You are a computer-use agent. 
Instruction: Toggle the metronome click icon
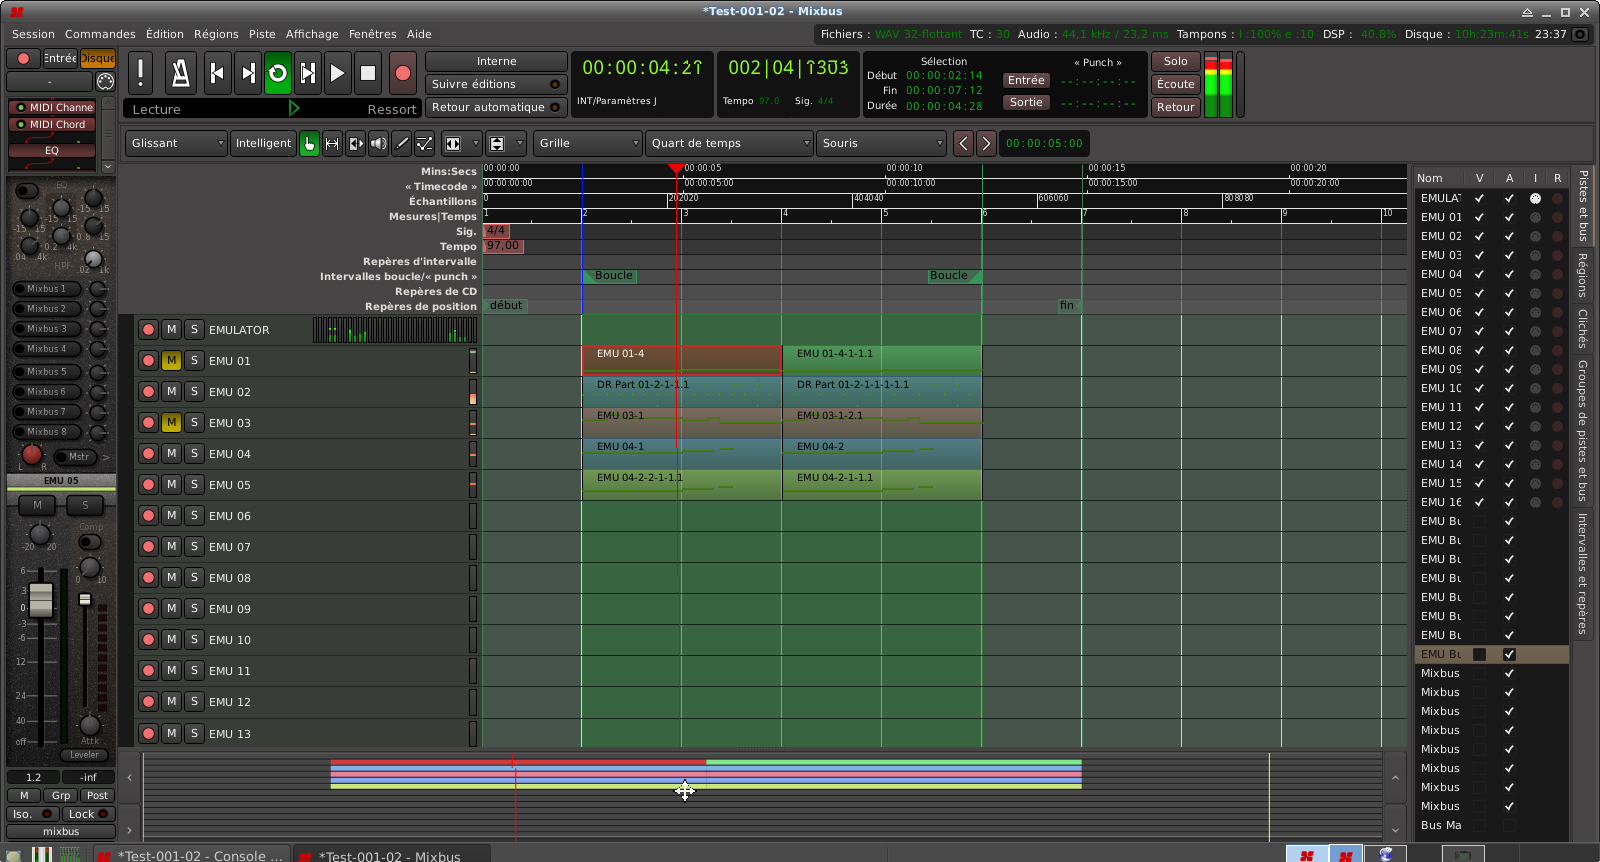point(180,73)
